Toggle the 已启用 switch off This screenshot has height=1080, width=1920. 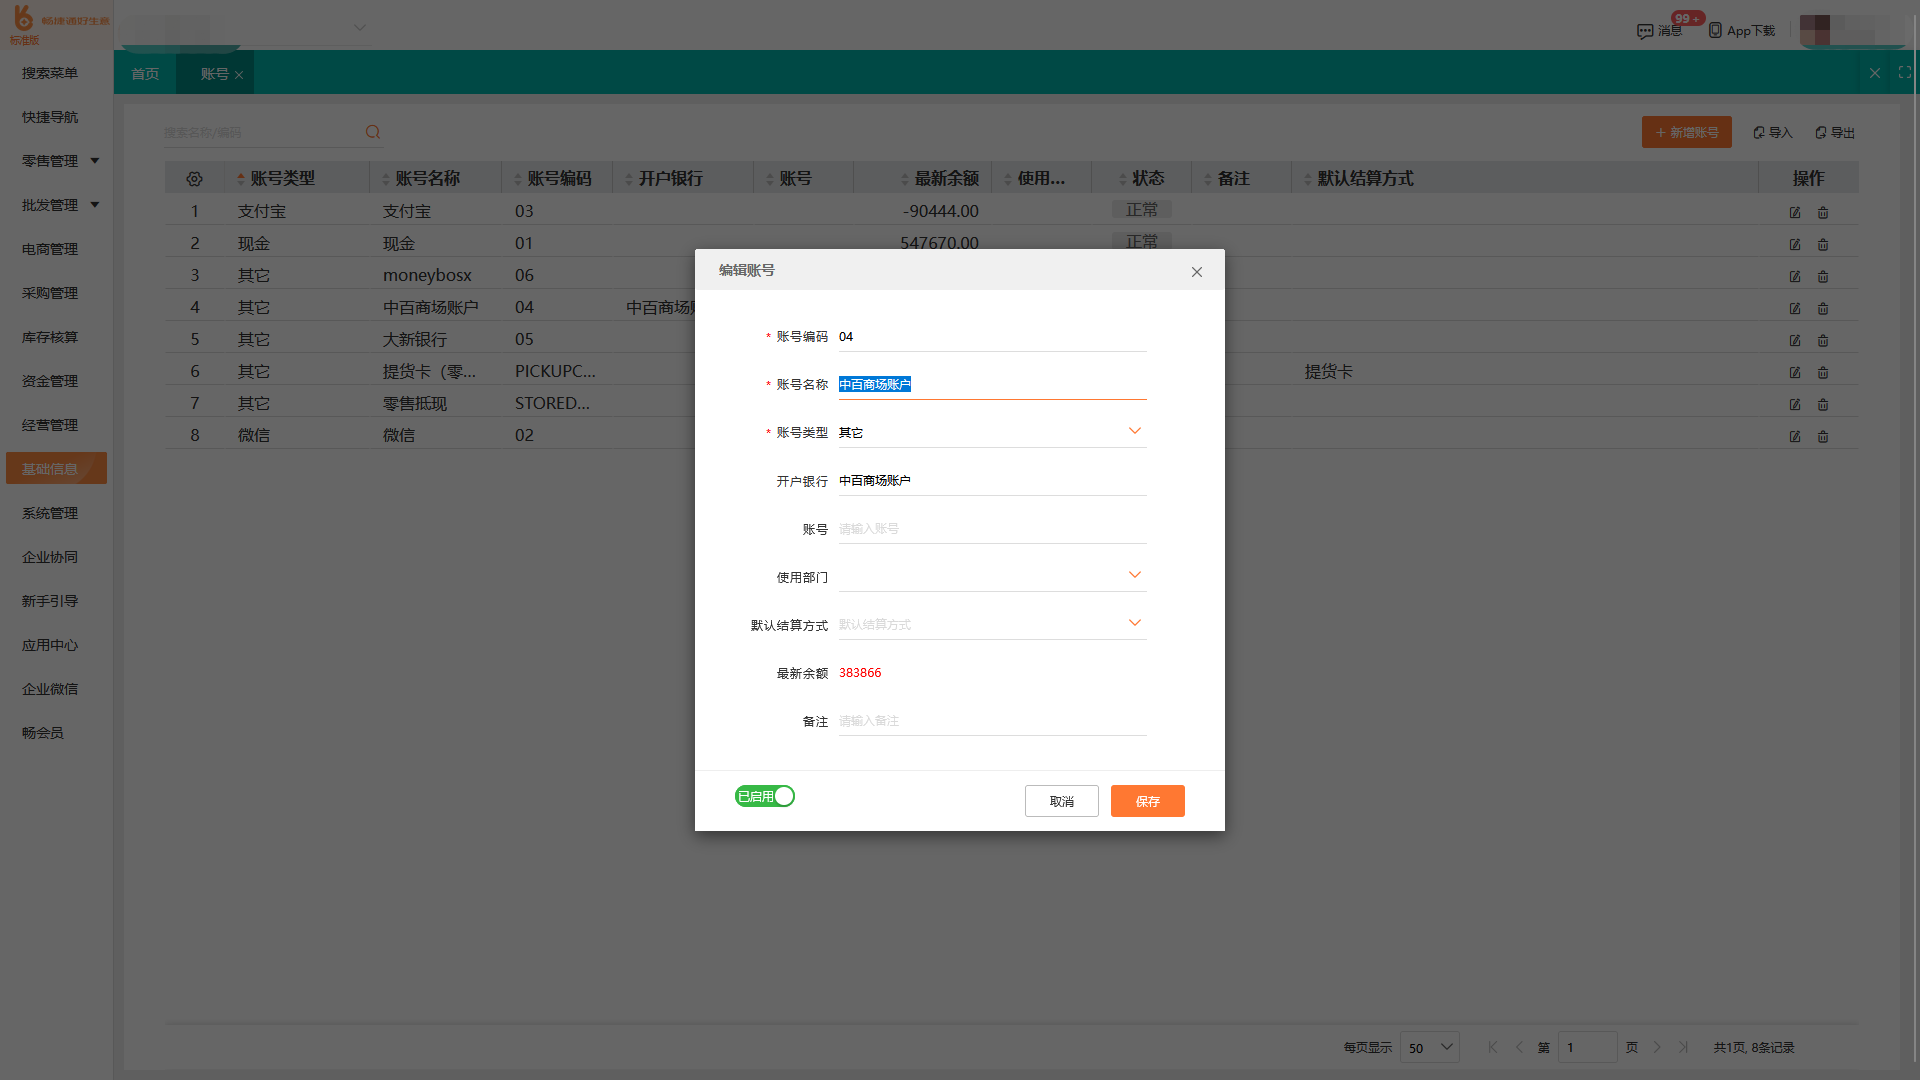click(x=765, y=795)
